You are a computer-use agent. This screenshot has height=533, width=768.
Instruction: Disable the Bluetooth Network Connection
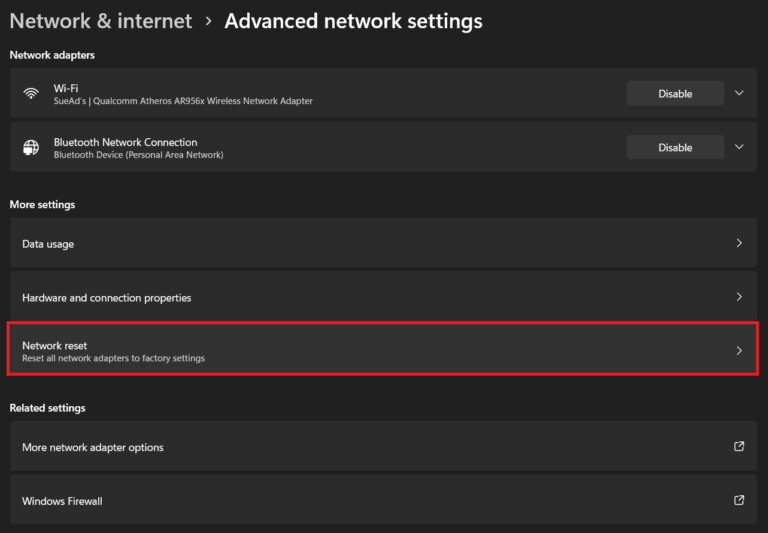[x=675, y=148]
